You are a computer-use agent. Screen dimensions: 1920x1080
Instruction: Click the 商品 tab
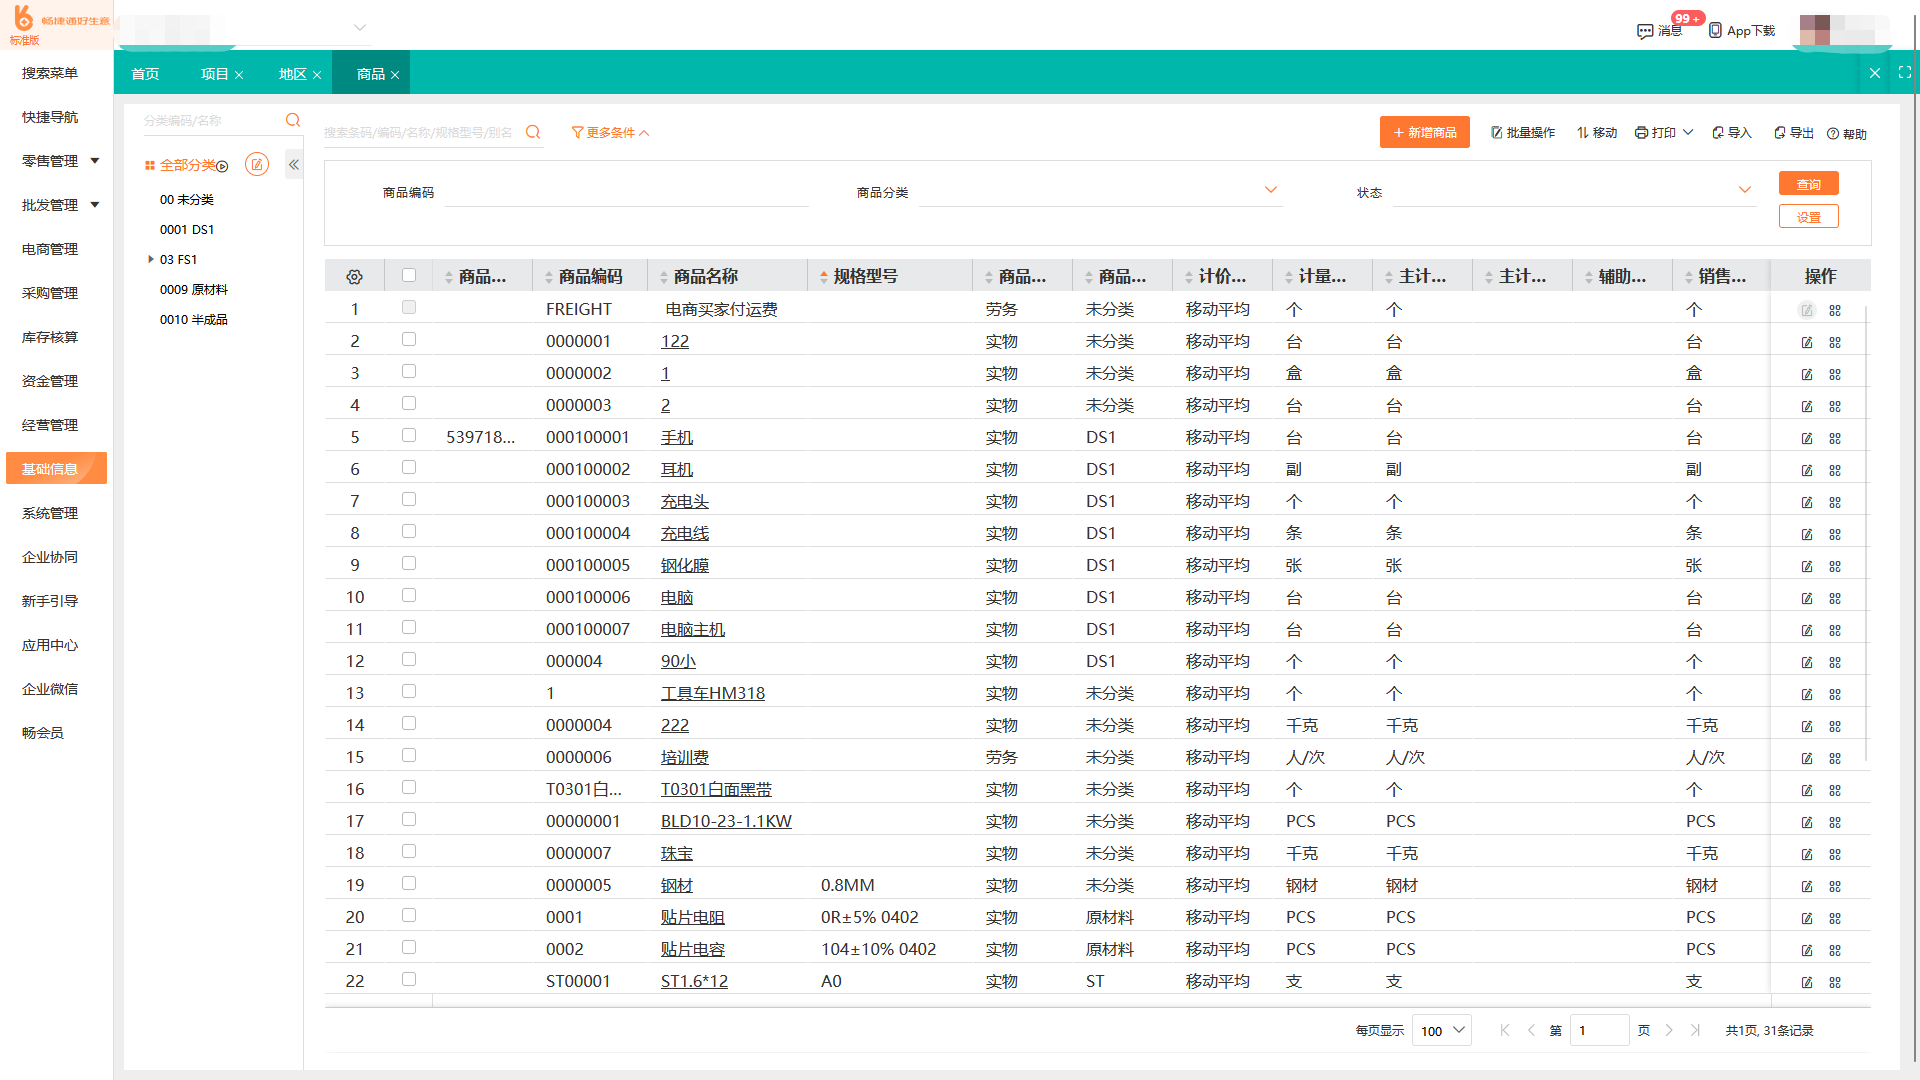click(373, 73)
